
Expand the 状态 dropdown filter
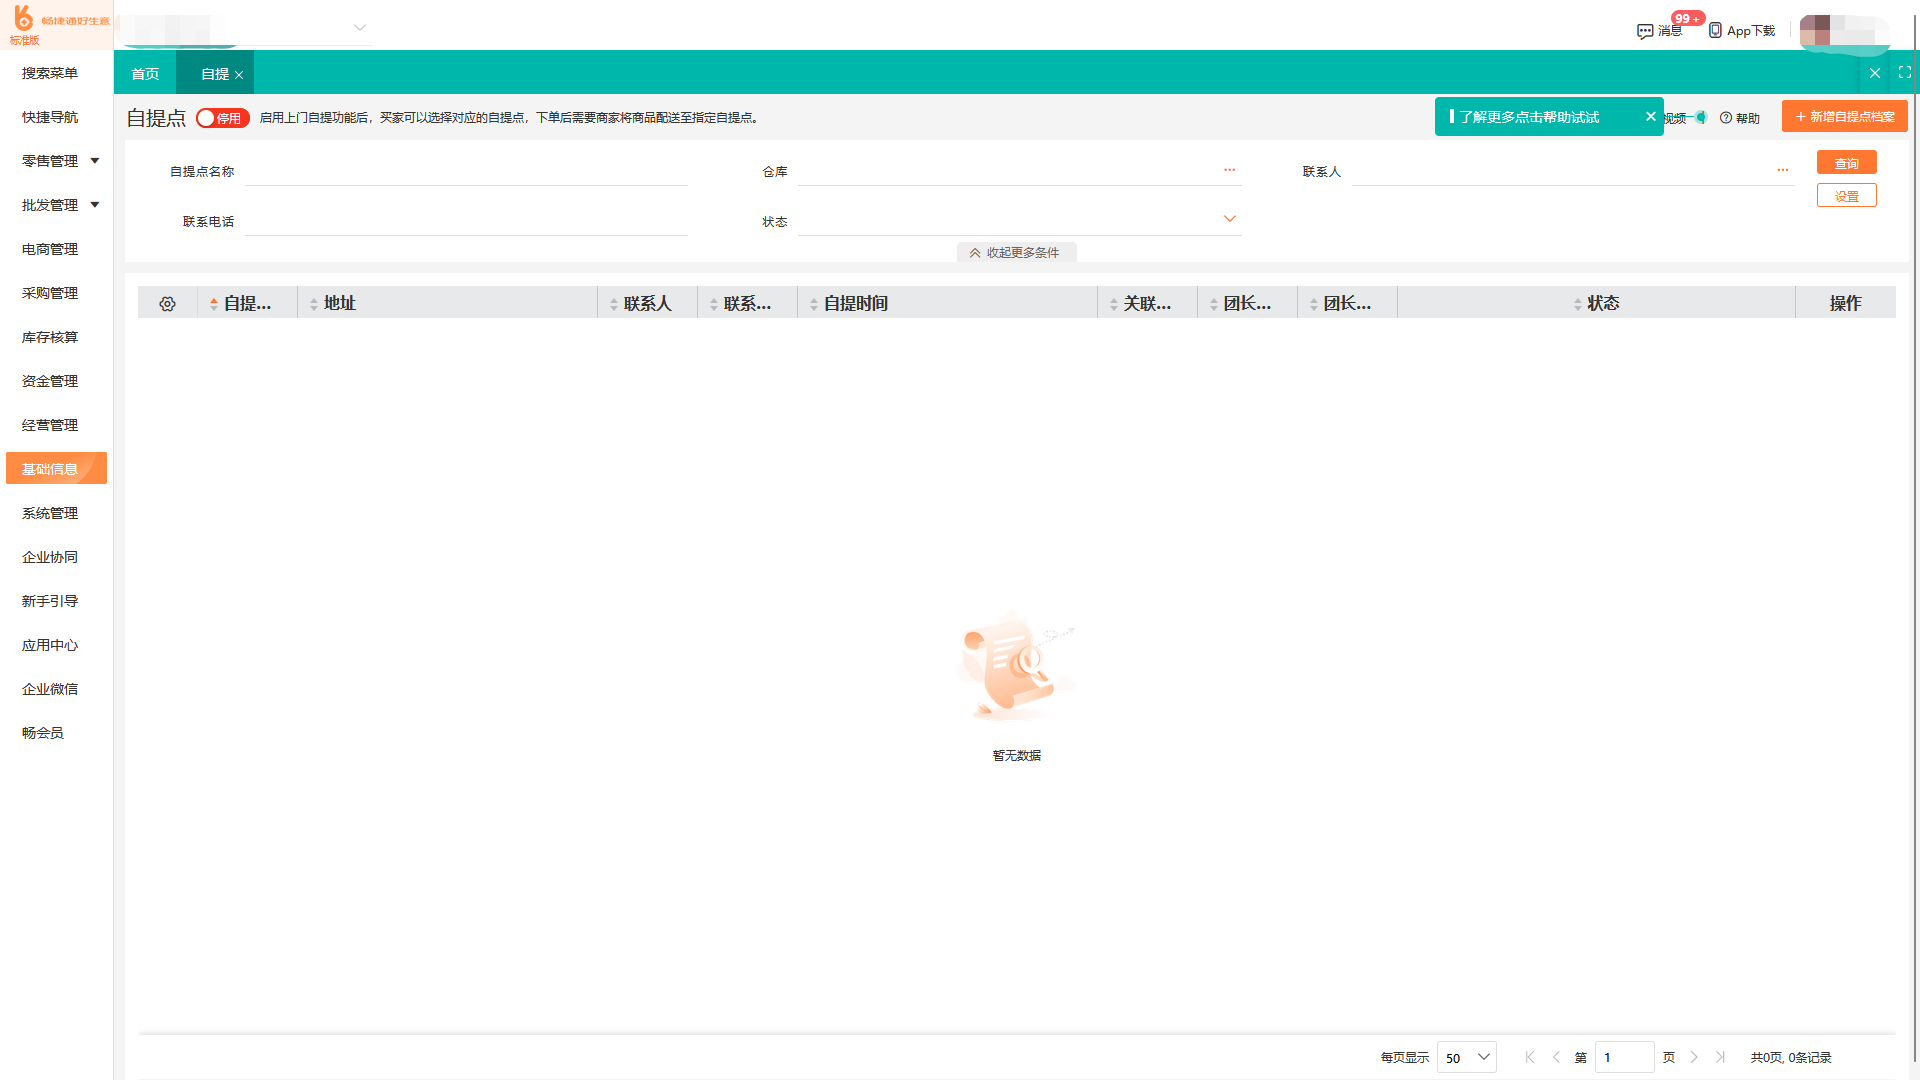(x=1228, y=219)
